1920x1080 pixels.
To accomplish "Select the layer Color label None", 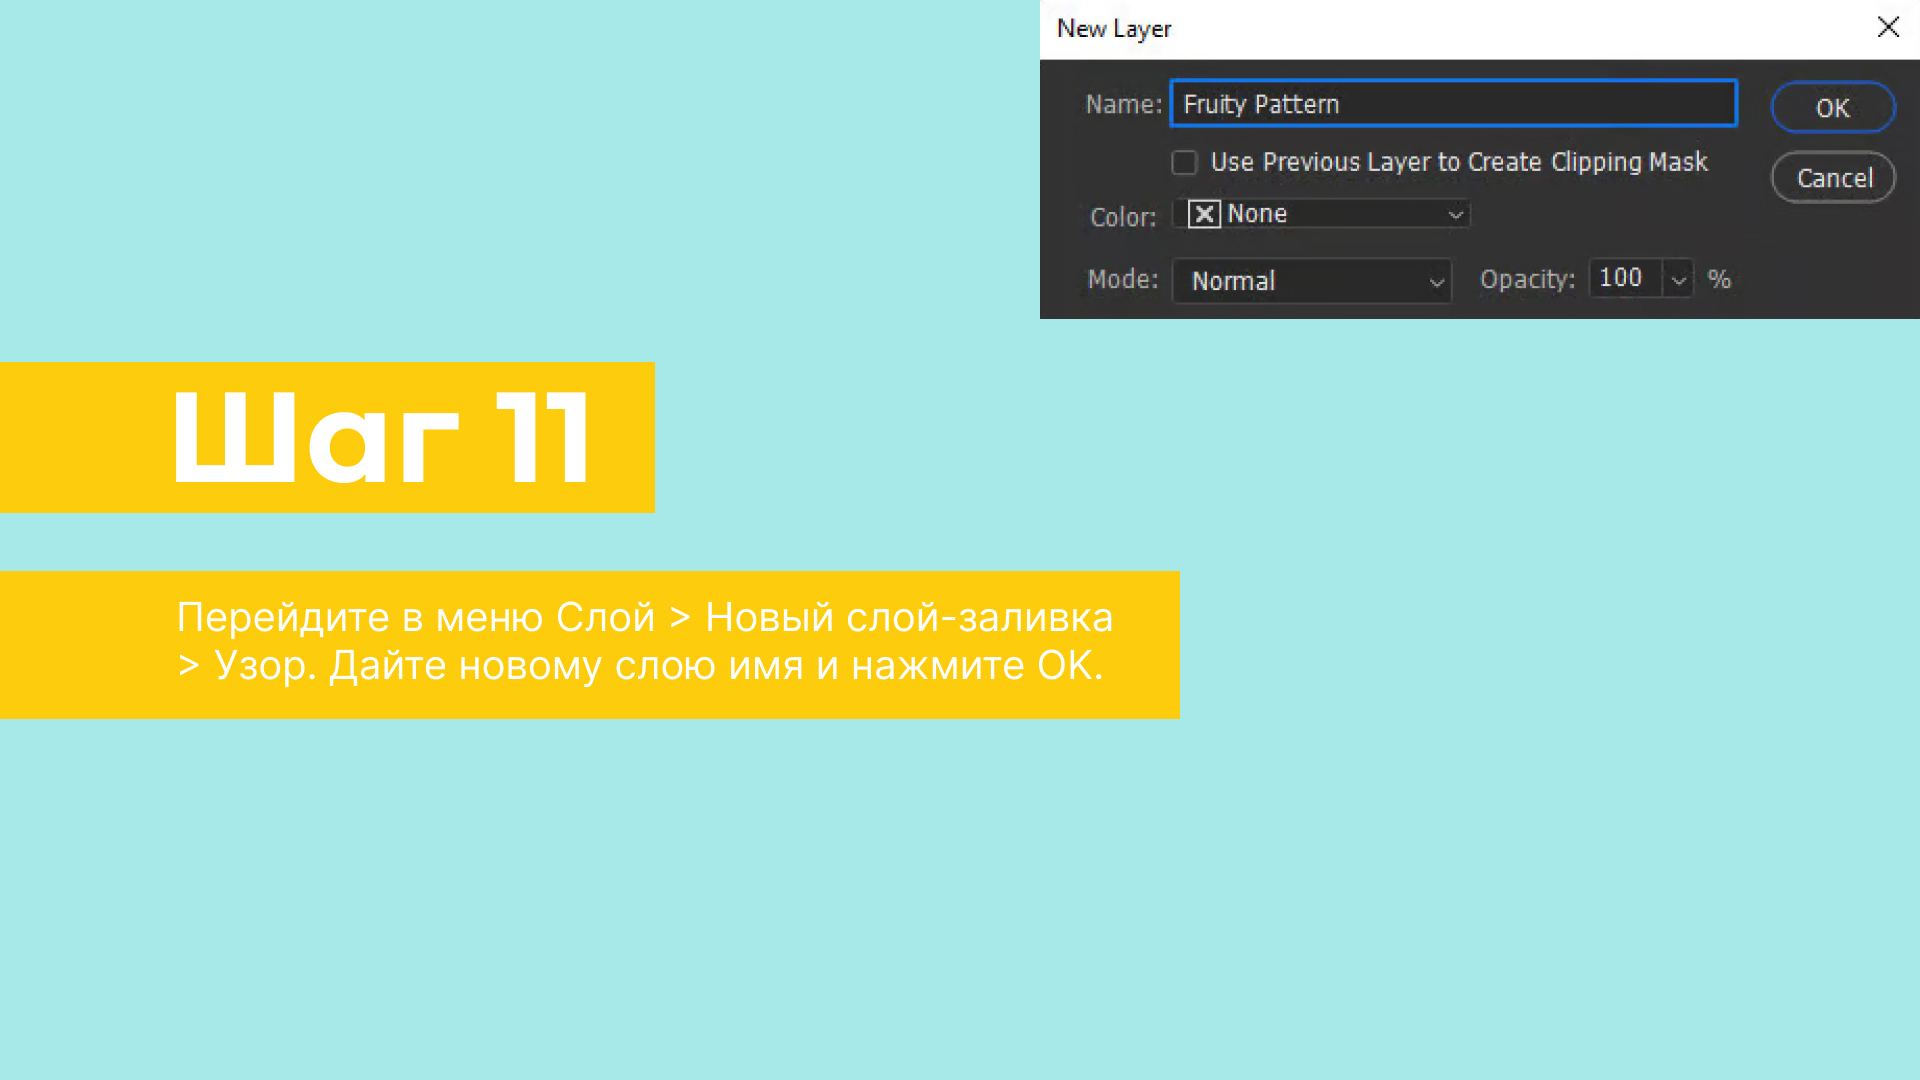I will (x=1321, y=214).
